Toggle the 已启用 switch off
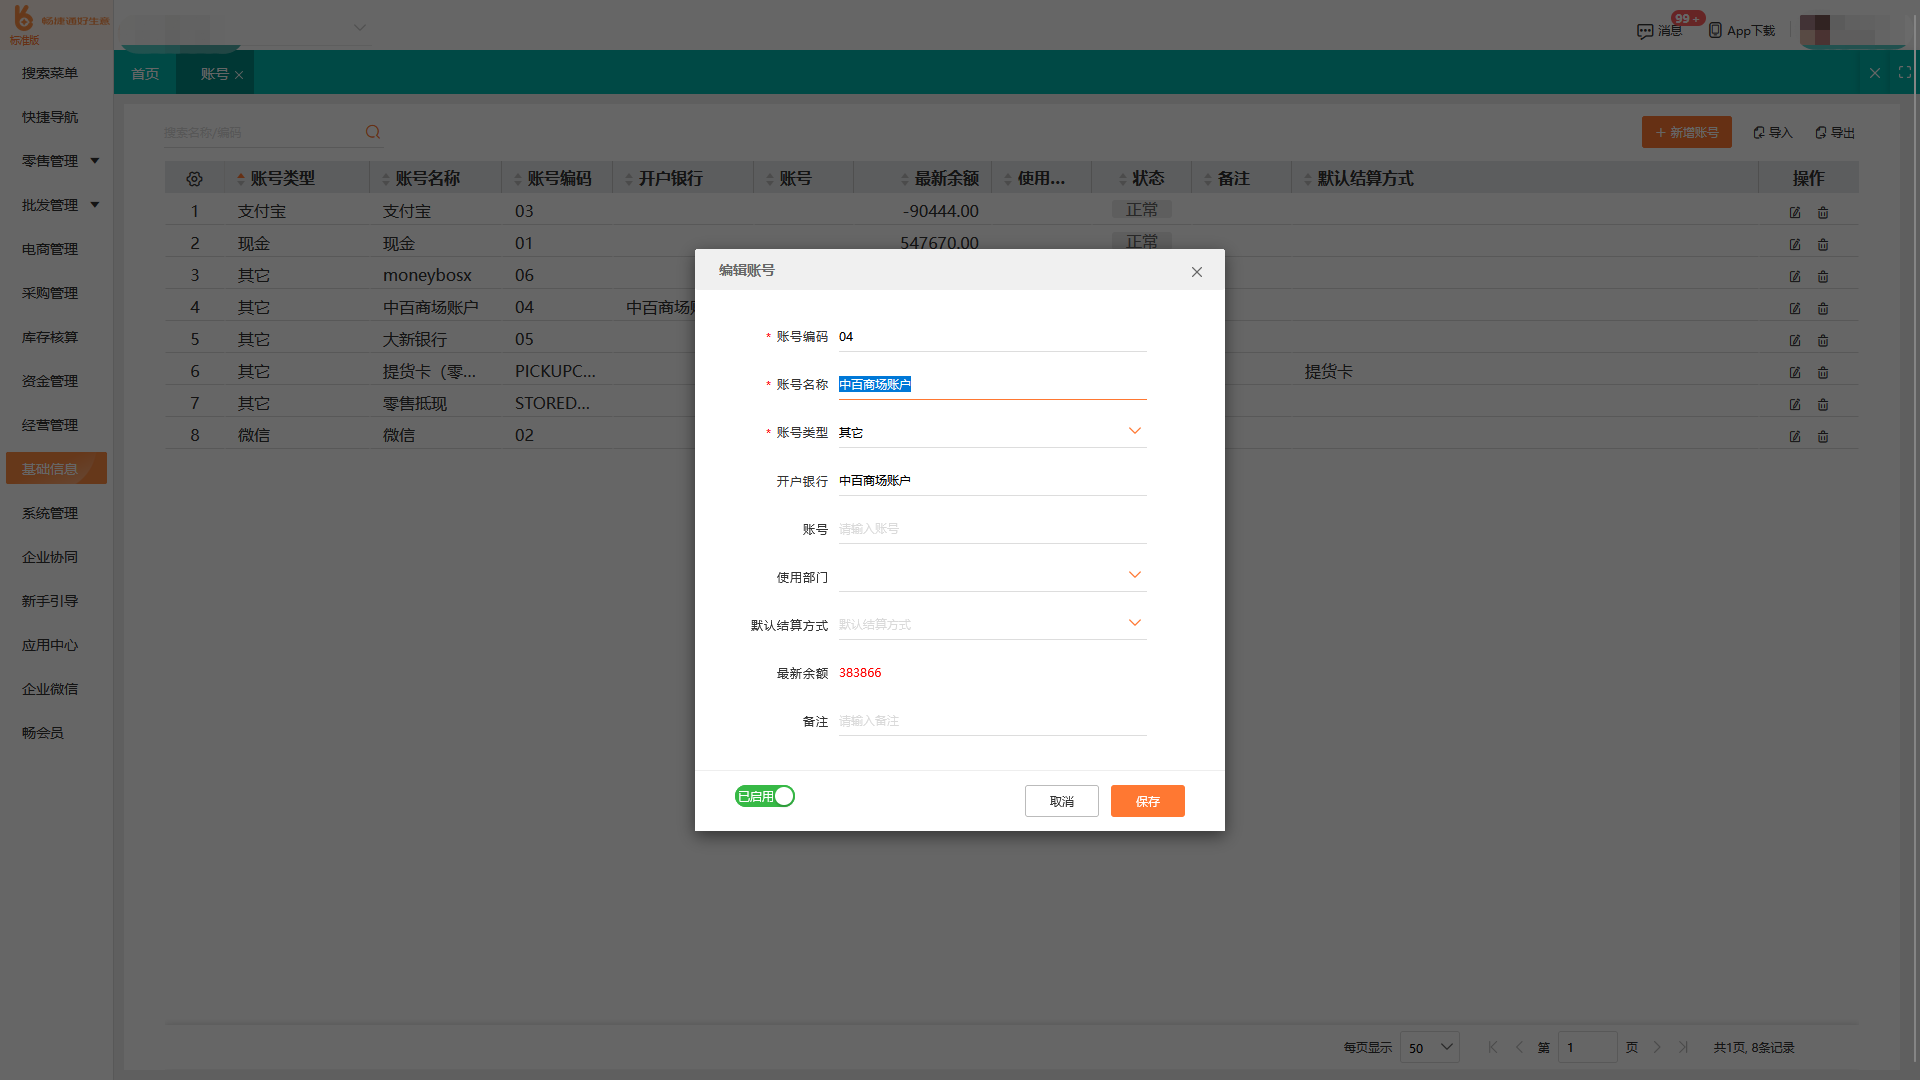 click(x=765, y=796)
